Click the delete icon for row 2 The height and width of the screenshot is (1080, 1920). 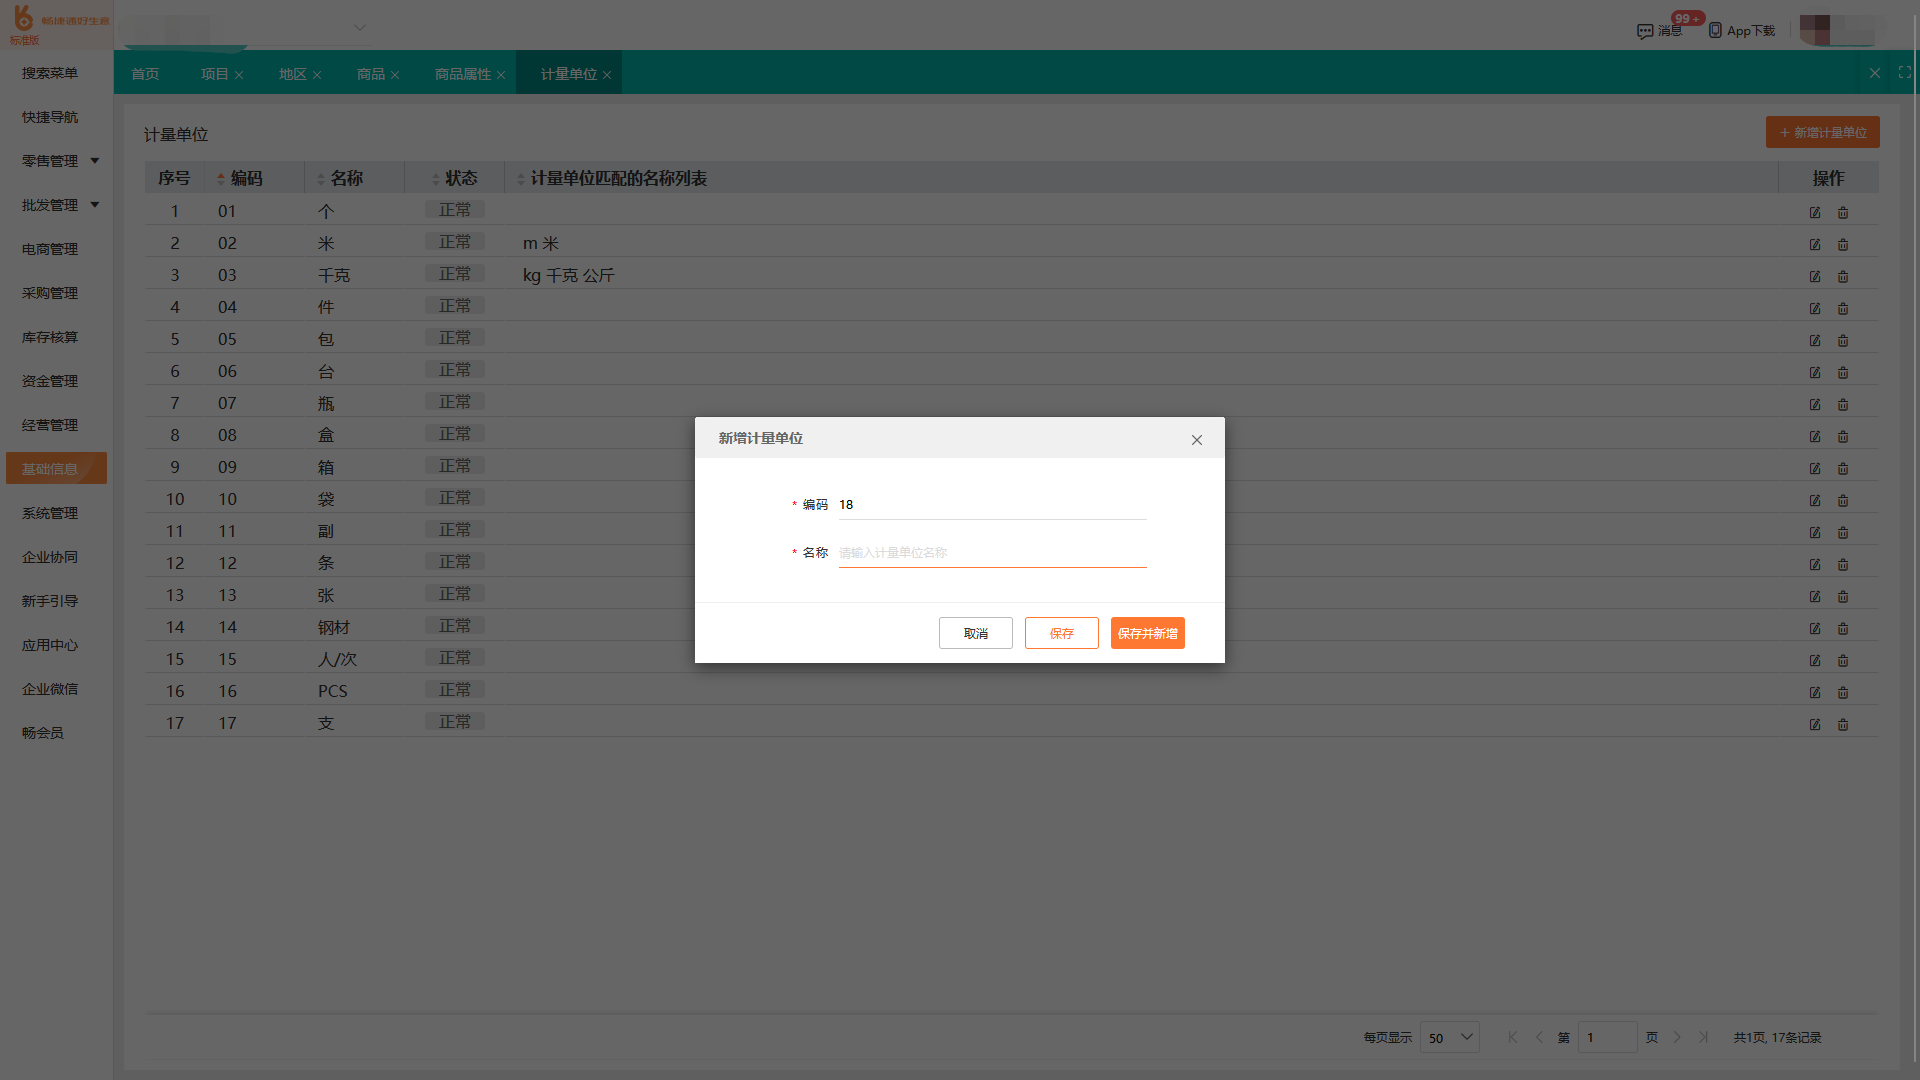pyautogui.click(x=1844, y=244)
